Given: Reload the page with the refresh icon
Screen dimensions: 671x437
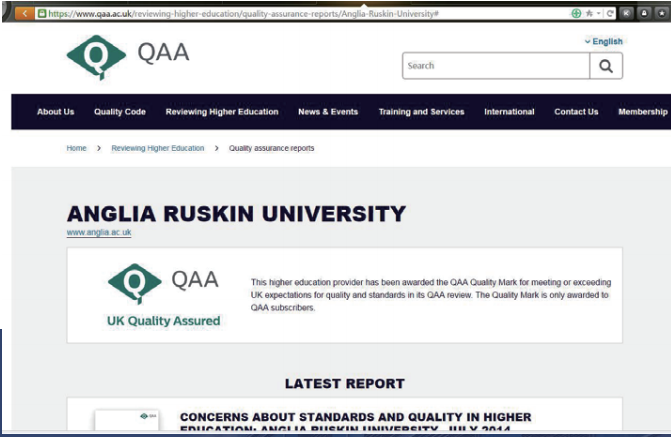Looking at the screenshot, I should (609, 13).
